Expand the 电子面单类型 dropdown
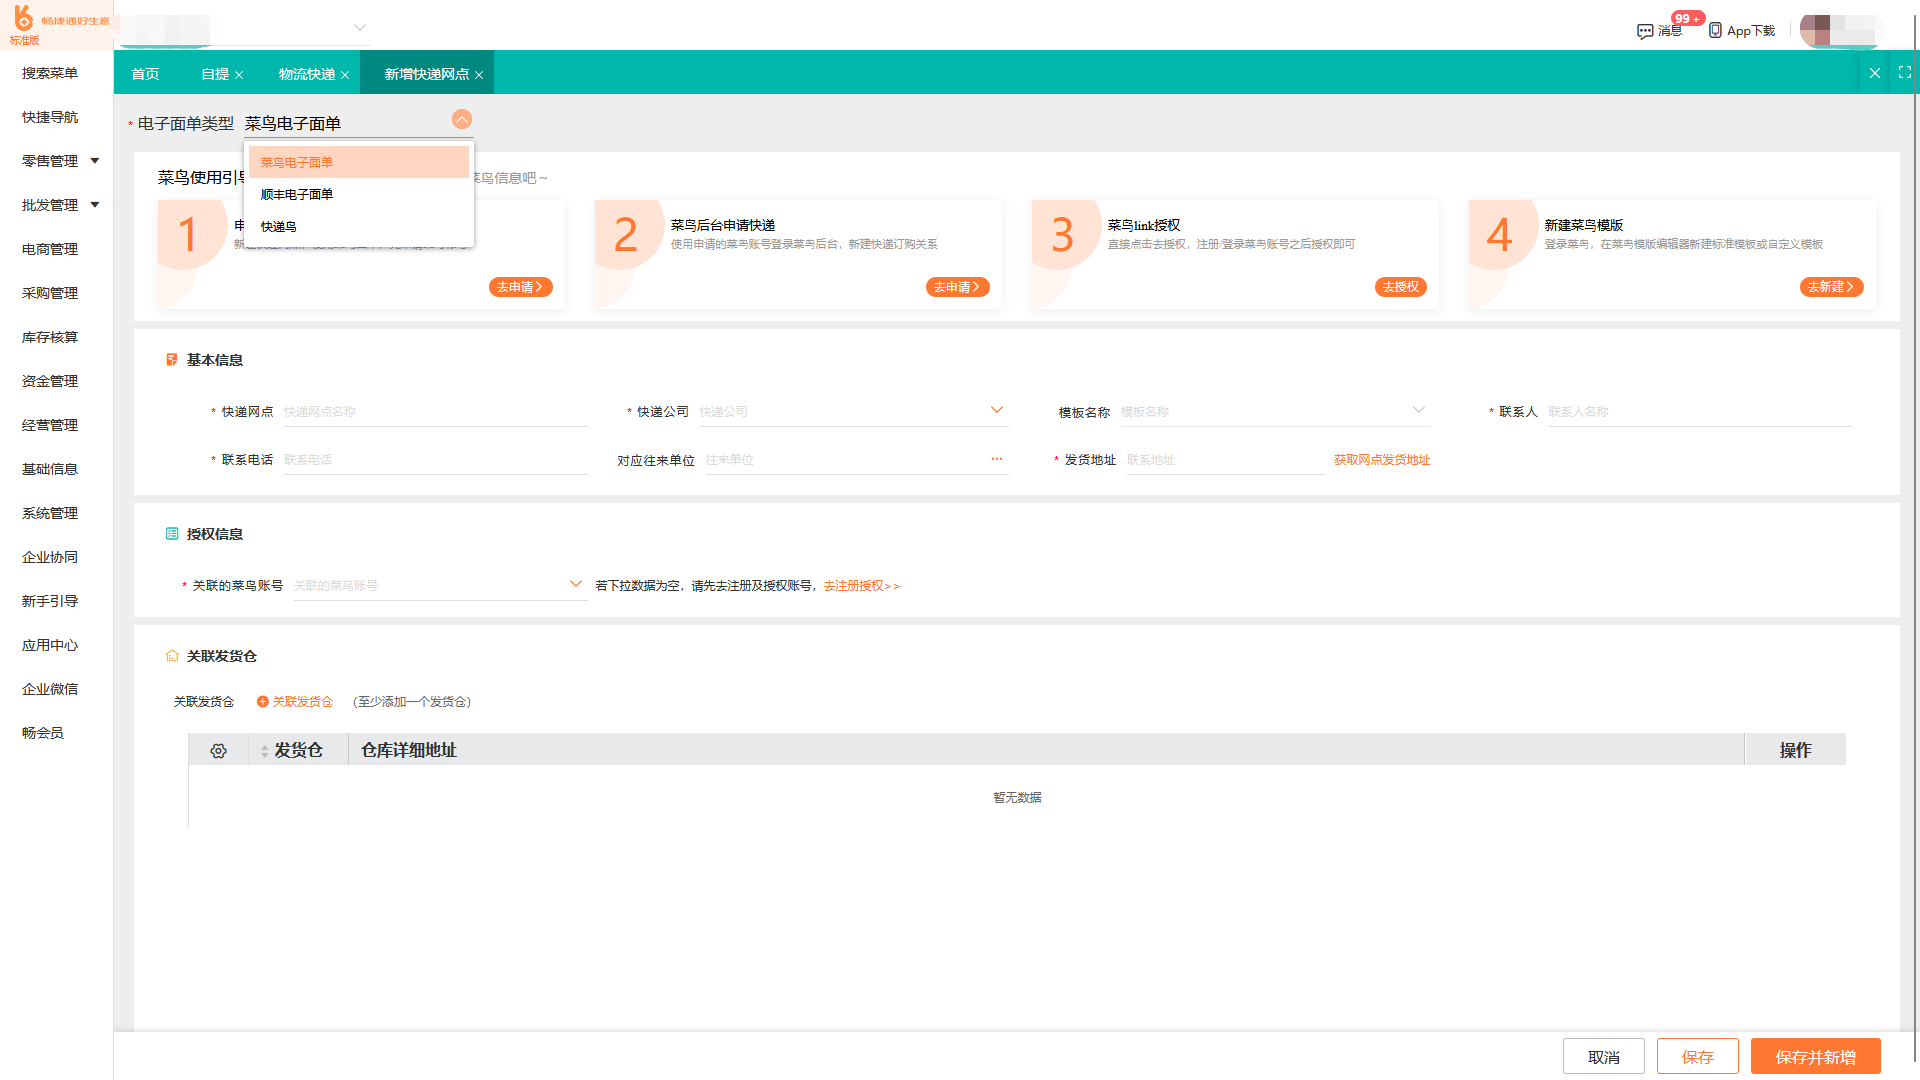This screenshot has width=1920, height=1080. coord(462,120)
